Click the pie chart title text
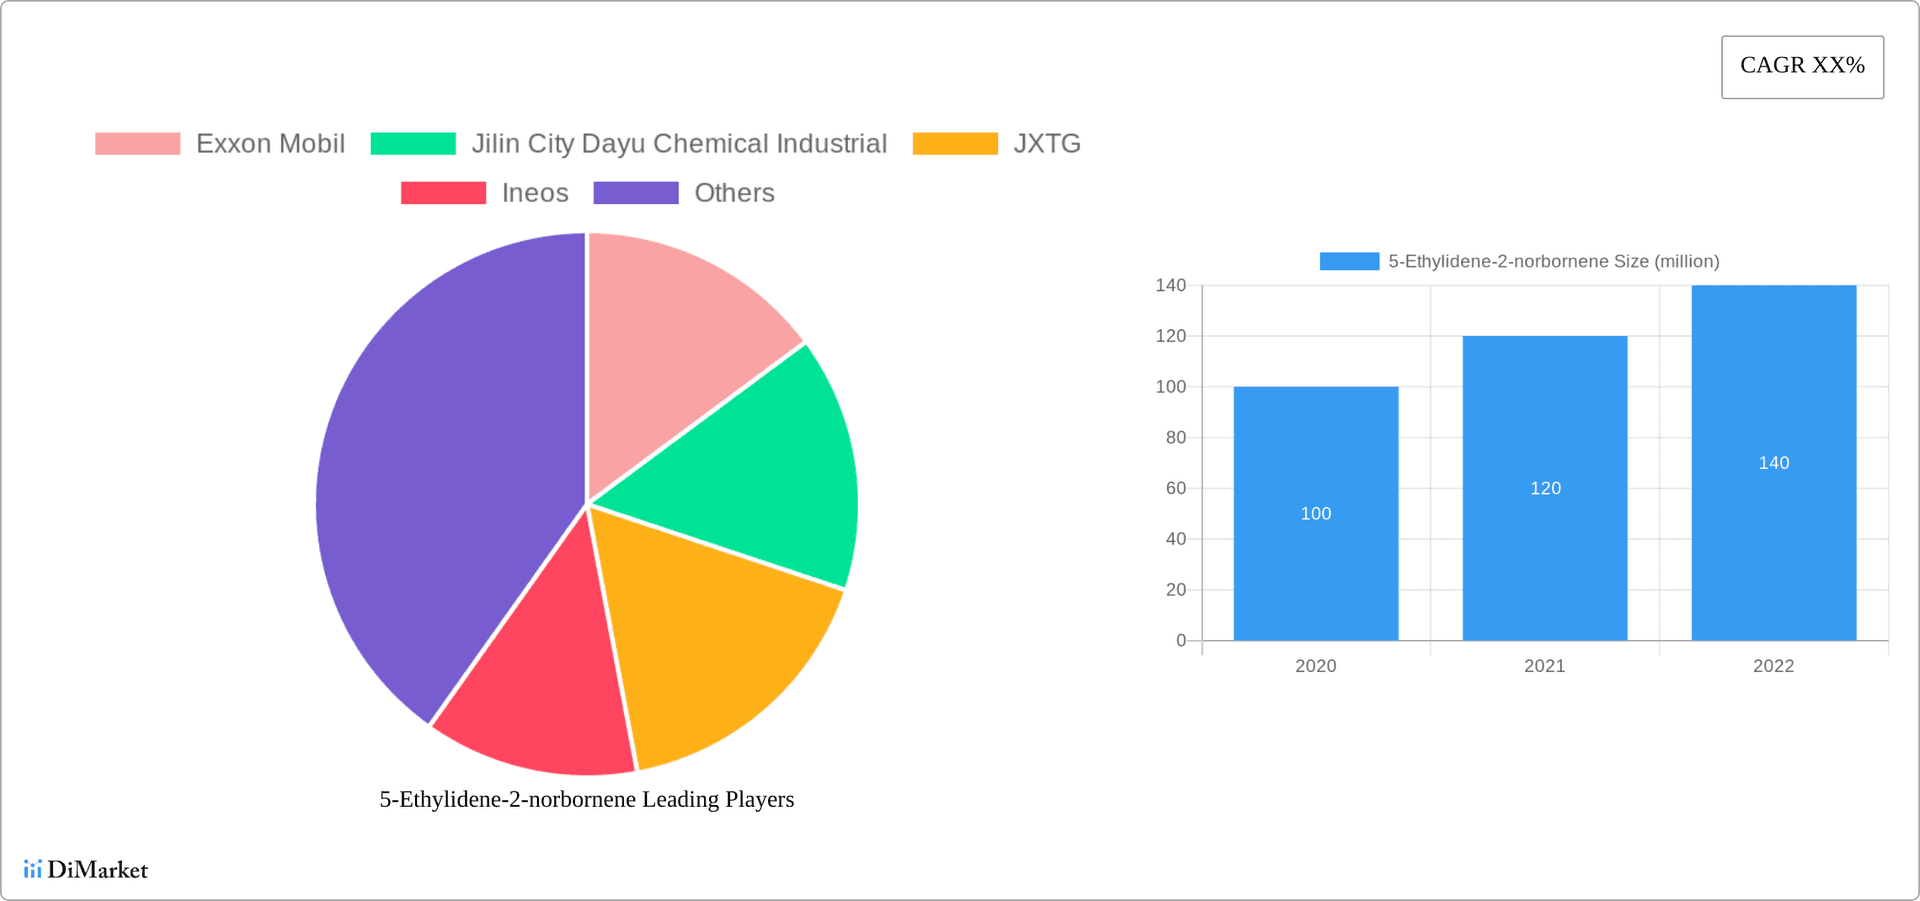The height and width of the screenshot is (901, 1920). click(x=587, y=799)
